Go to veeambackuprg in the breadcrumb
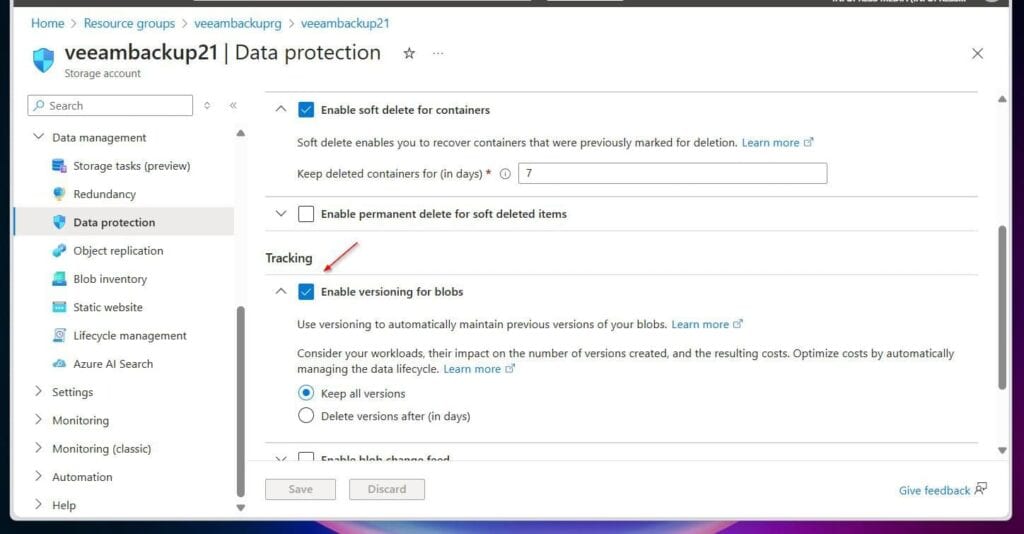This screenshot has height=534, width=1024. click(237, 23)
